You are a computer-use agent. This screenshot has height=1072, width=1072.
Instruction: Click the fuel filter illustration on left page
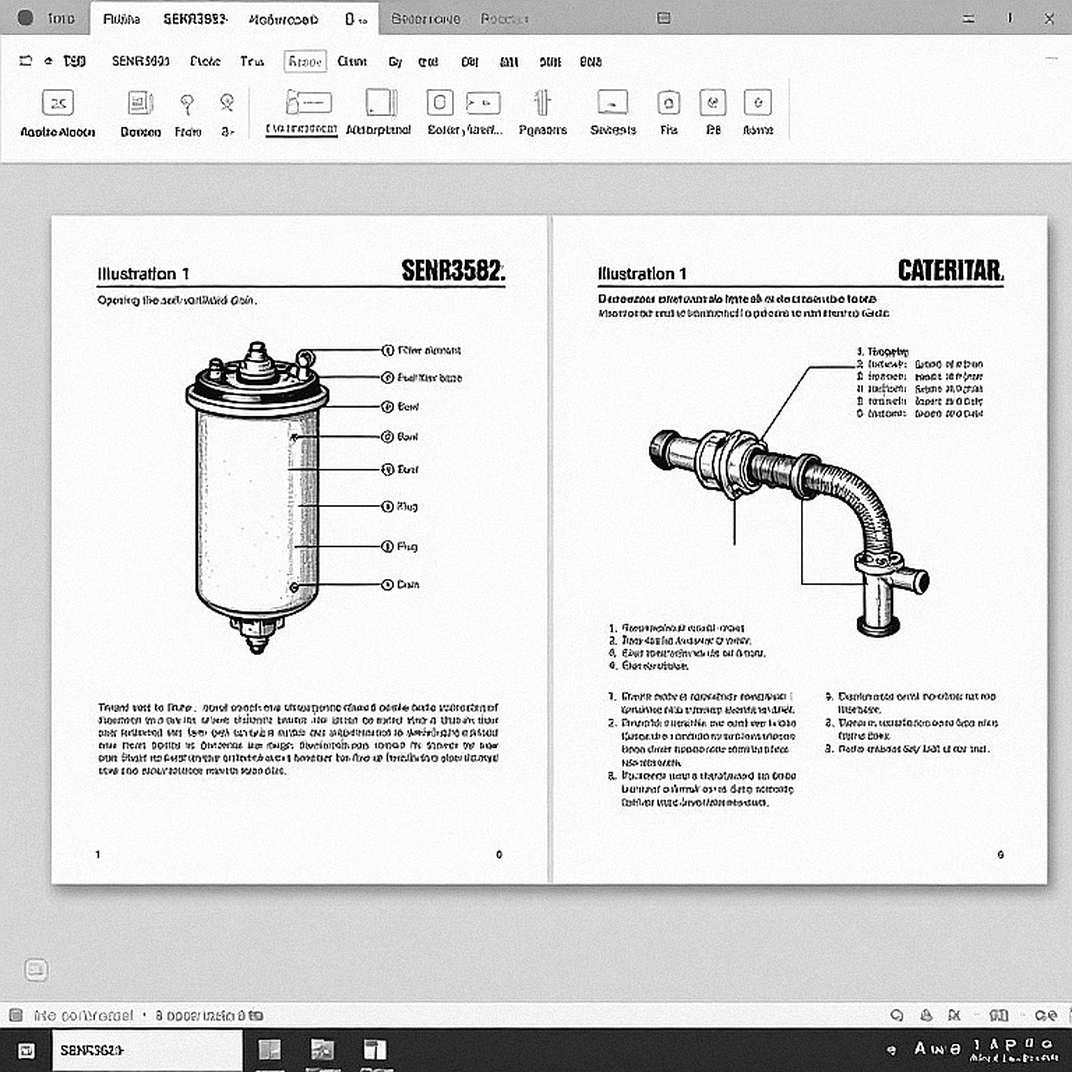[x=257, y=497]
